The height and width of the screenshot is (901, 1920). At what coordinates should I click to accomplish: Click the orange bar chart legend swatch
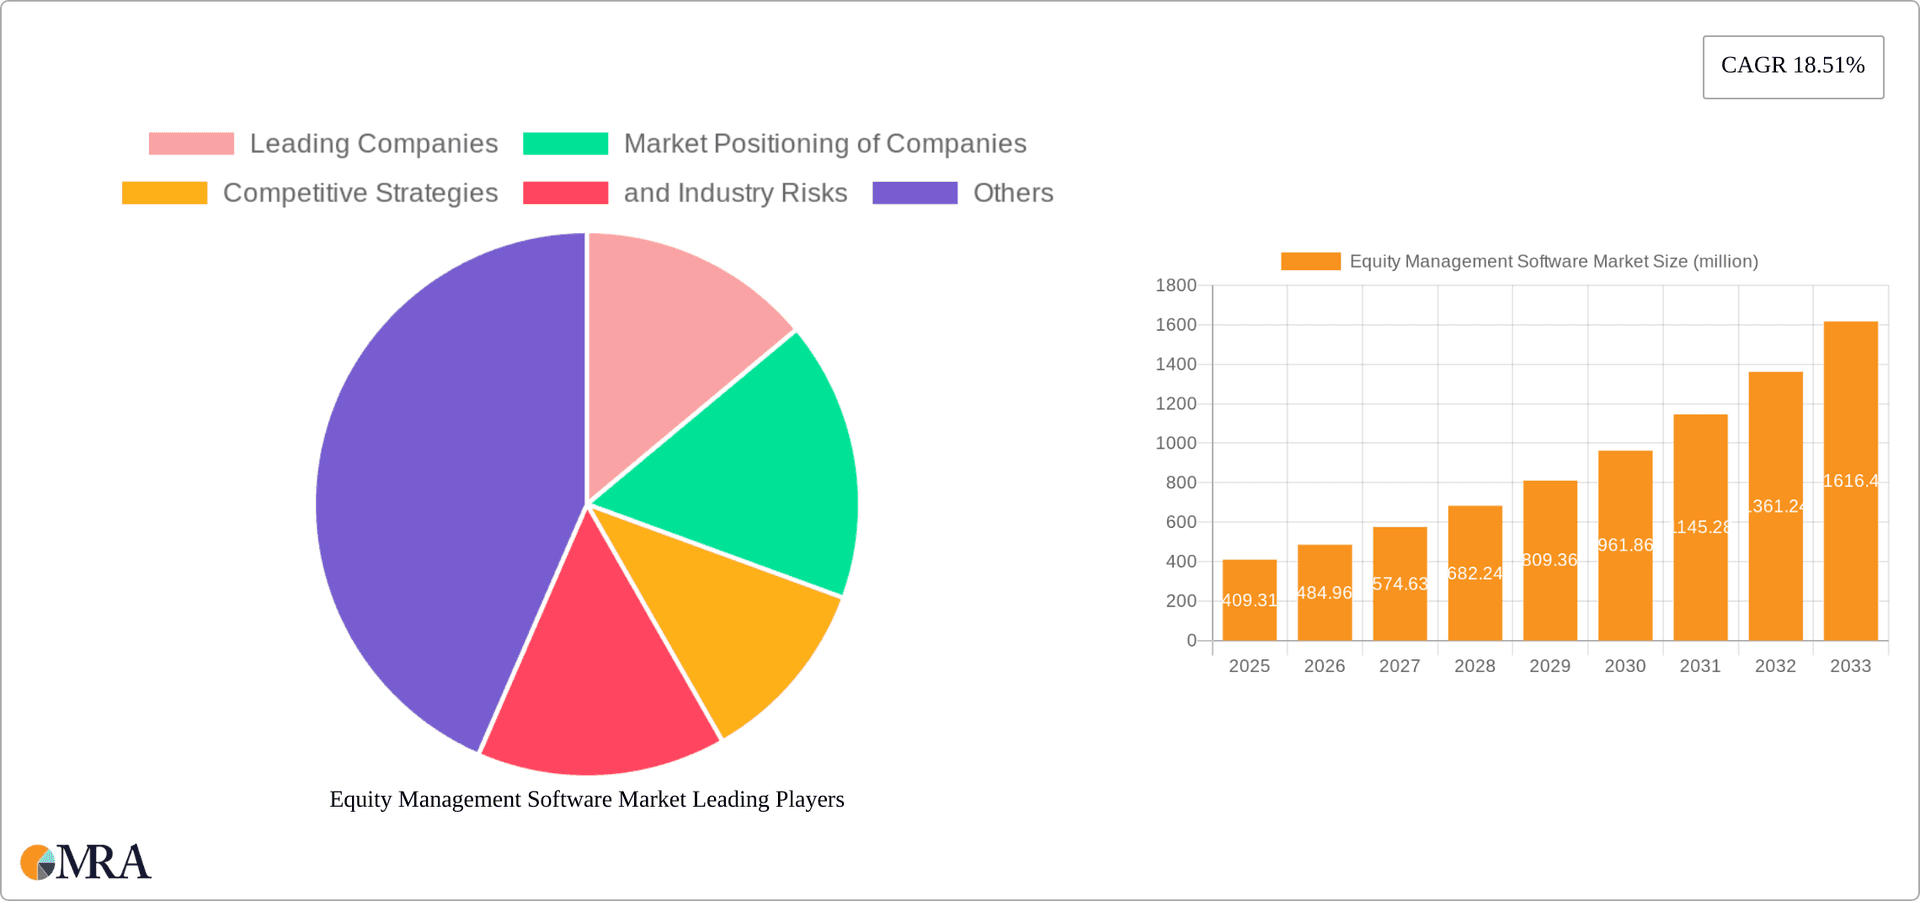pos(1310,260)
